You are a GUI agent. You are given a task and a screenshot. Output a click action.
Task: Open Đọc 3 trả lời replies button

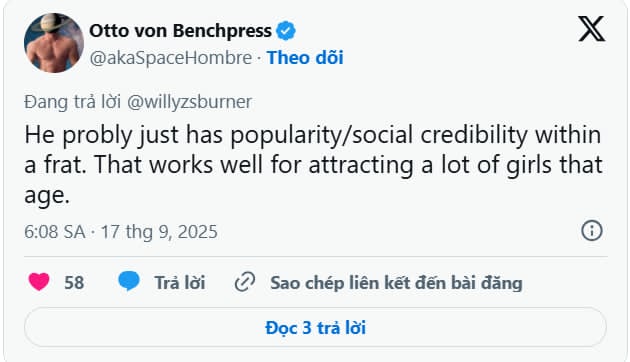(315, 327)
